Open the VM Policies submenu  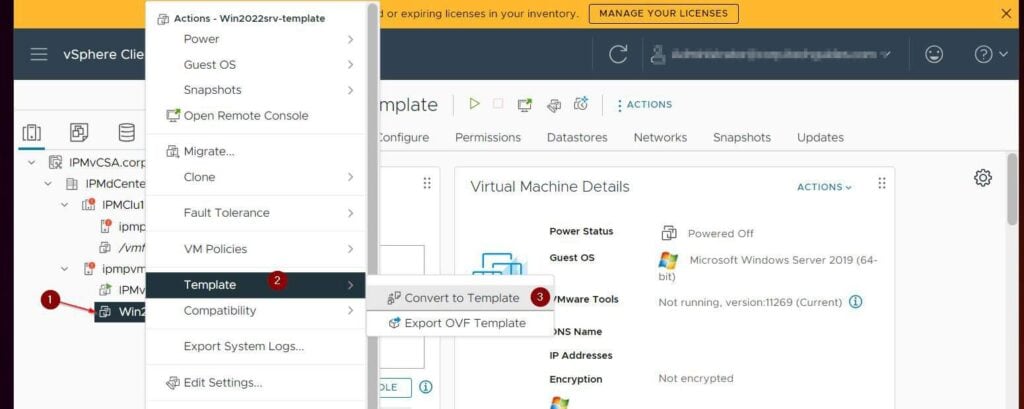tap(255, 249)
